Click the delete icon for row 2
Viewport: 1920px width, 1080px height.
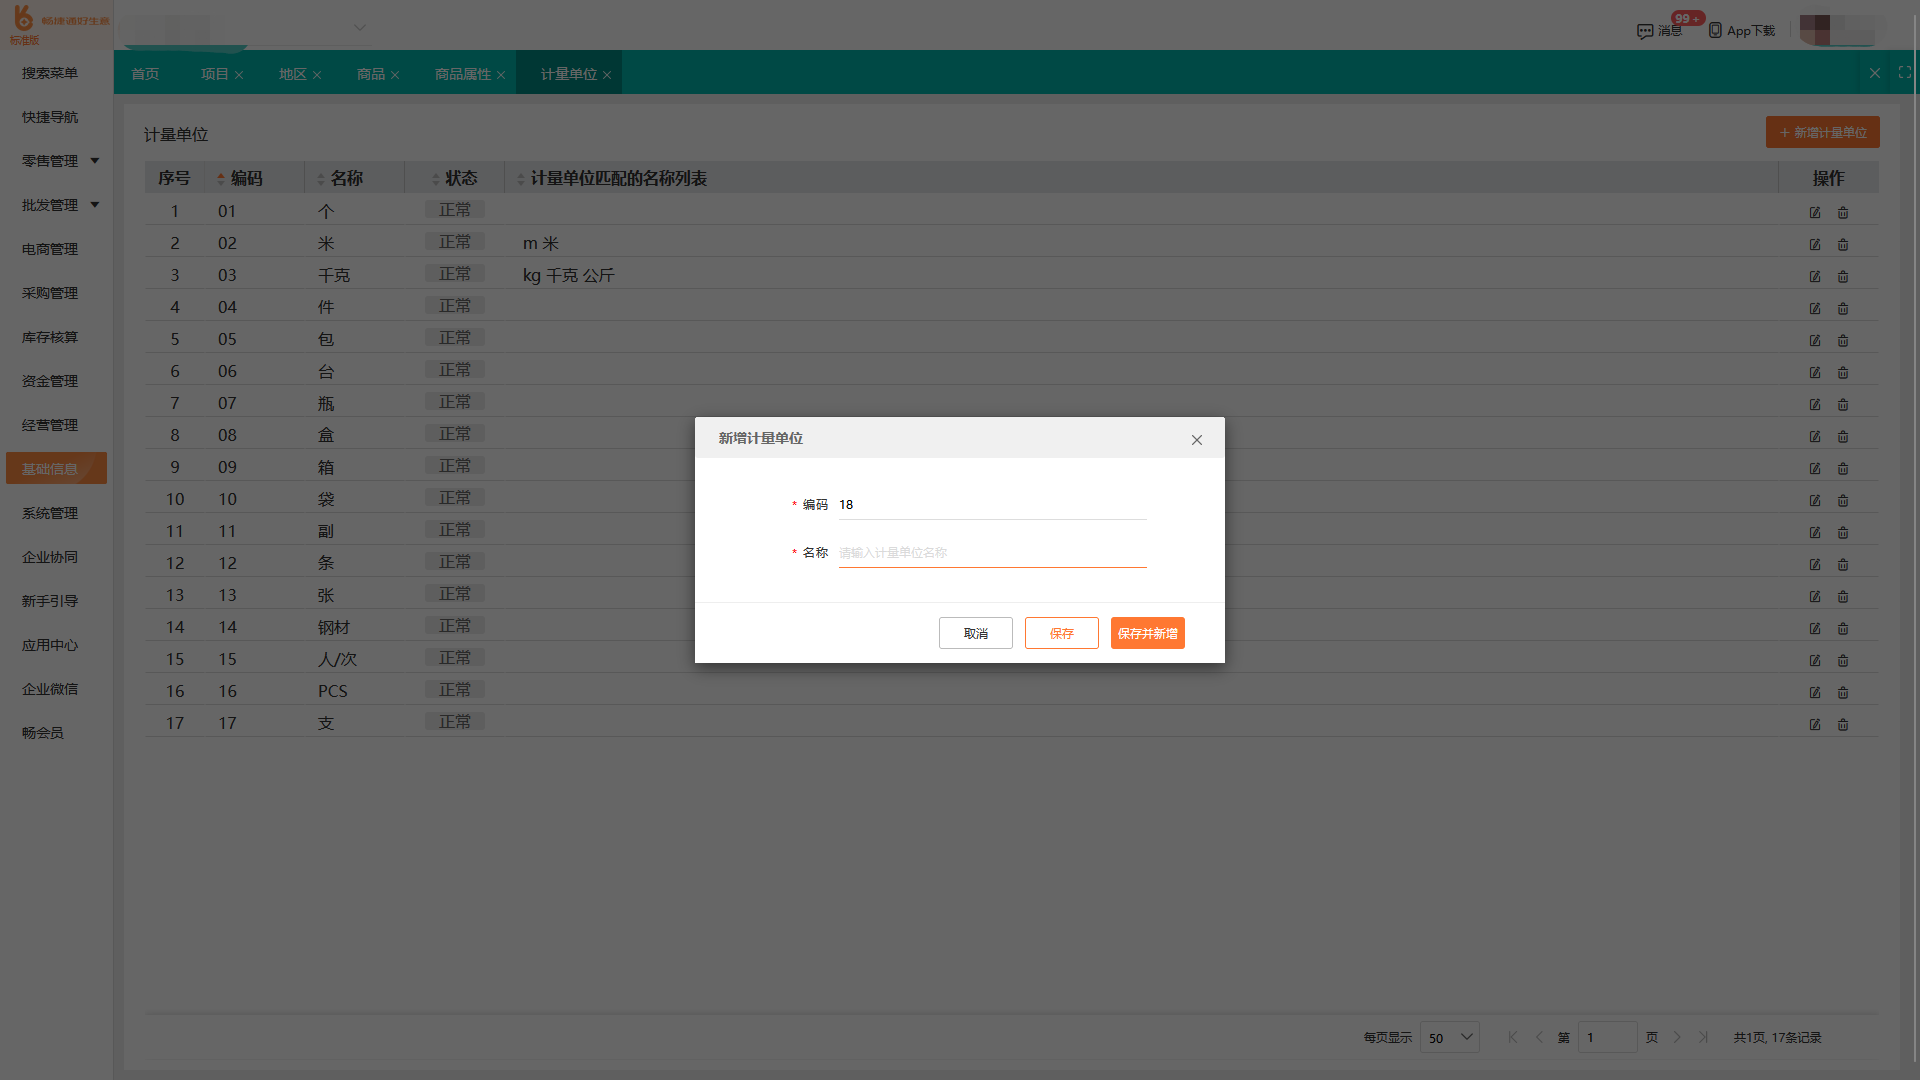[1842, 243]
